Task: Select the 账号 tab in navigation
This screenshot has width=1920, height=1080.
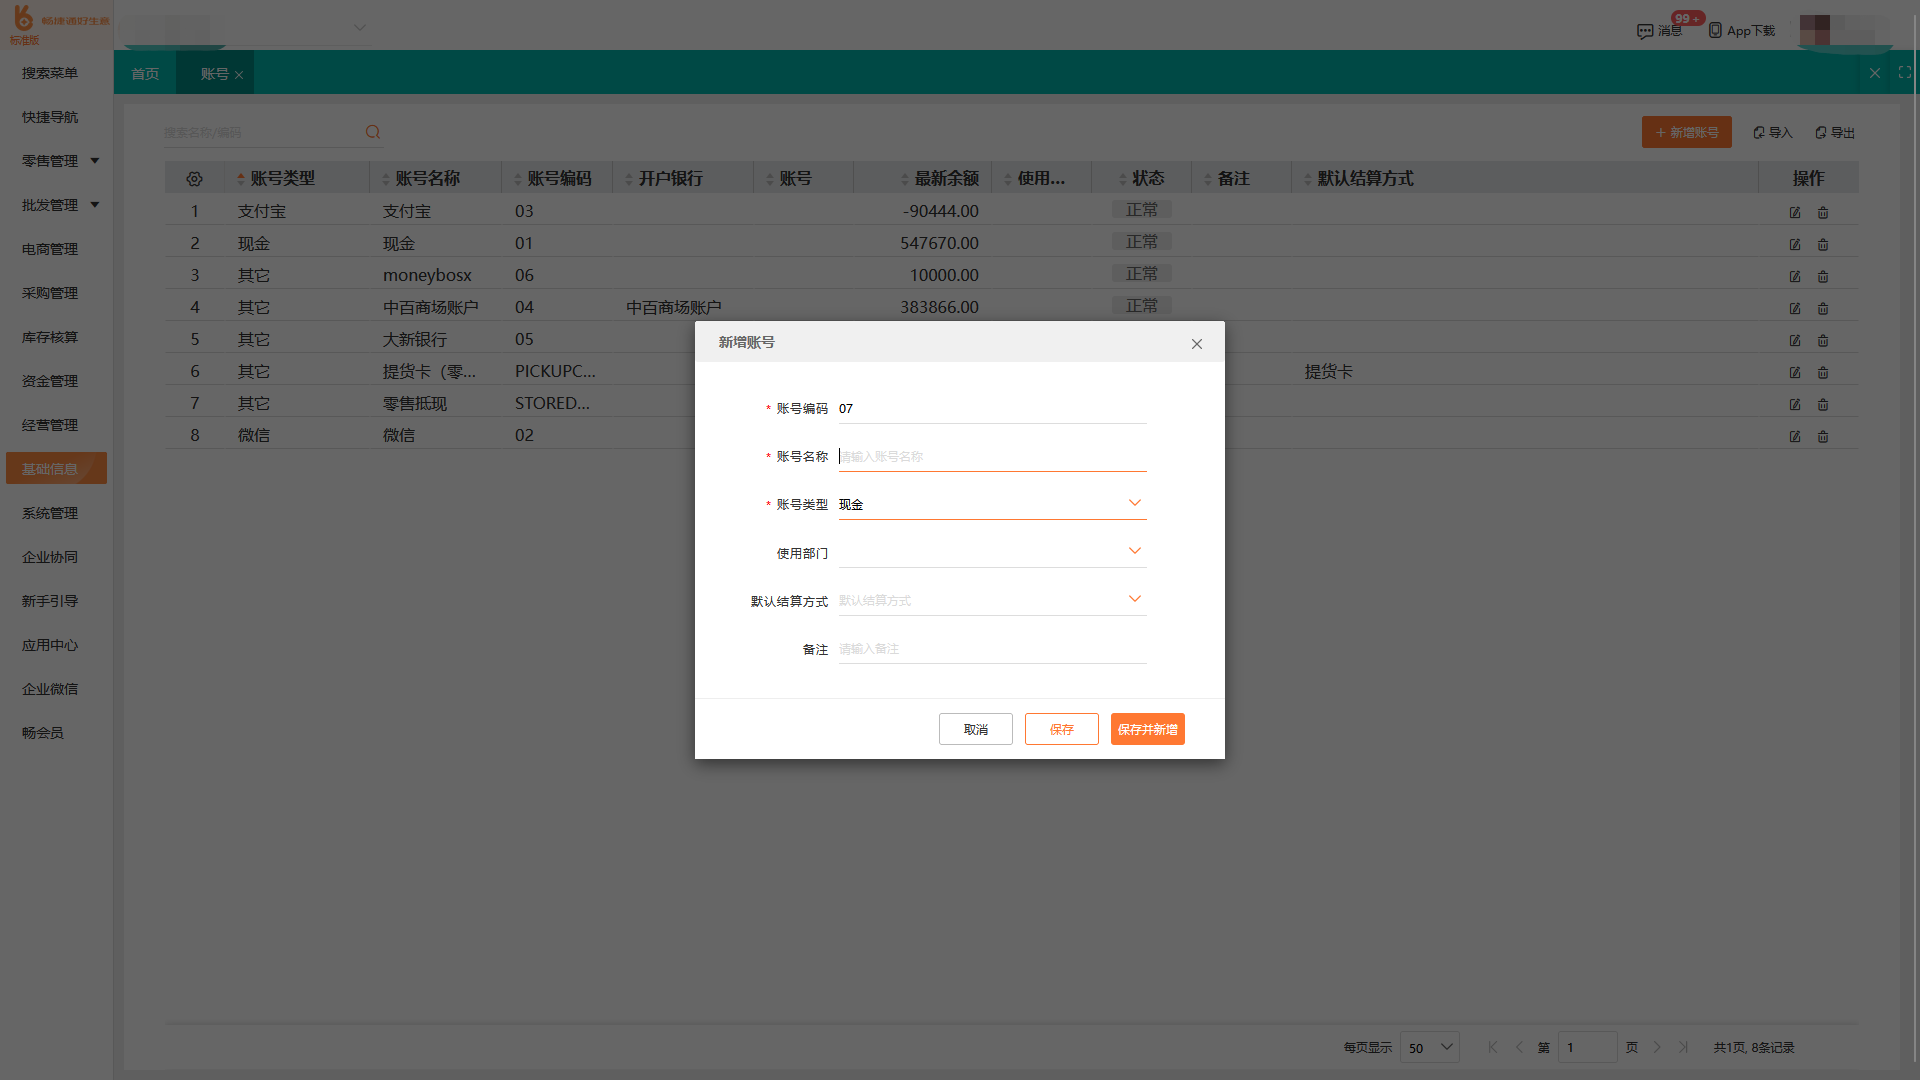Action: point(215,73)
